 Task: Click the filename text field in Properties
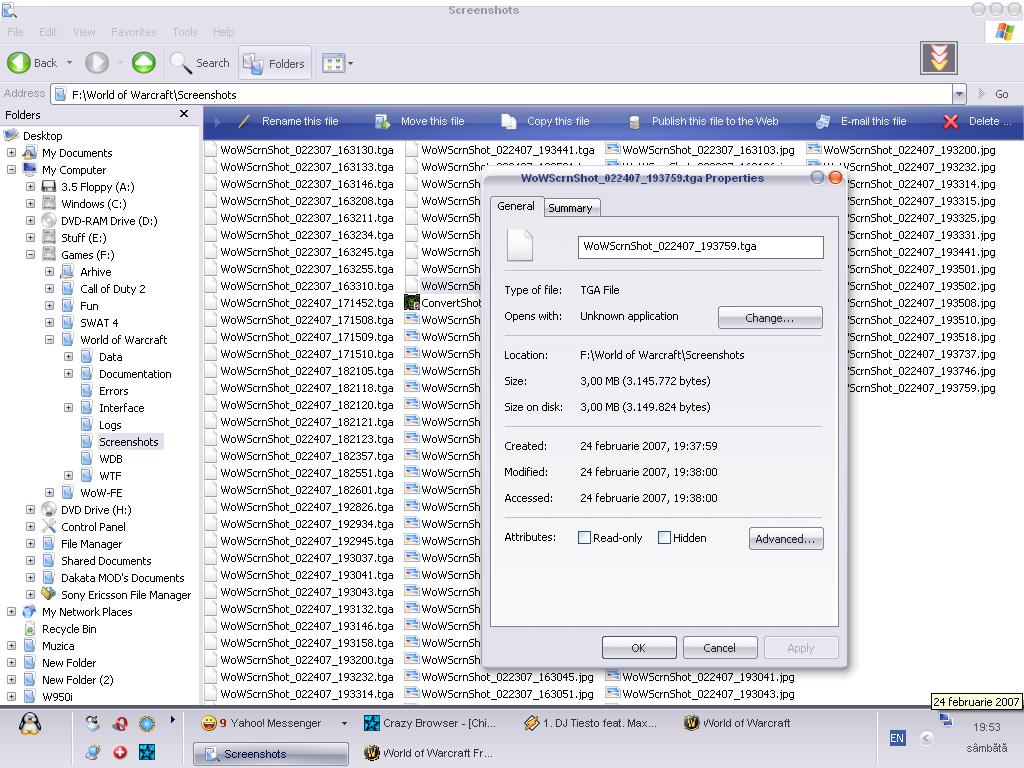coord(700,246)
